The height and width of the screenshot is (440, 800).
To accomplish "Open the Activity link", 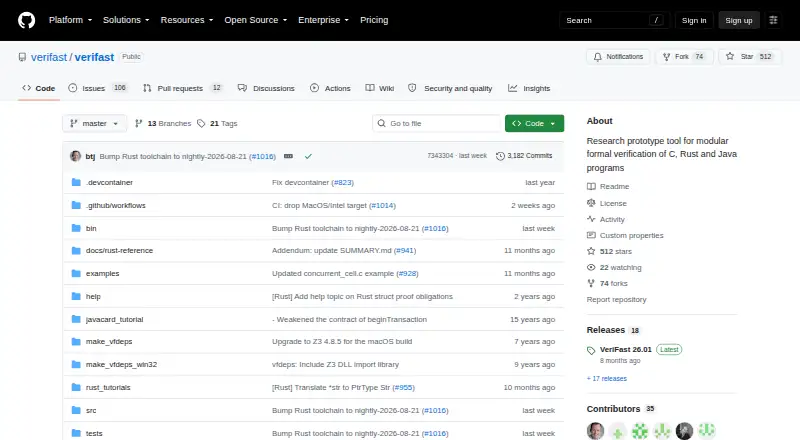I will click(x=606, y=219).
